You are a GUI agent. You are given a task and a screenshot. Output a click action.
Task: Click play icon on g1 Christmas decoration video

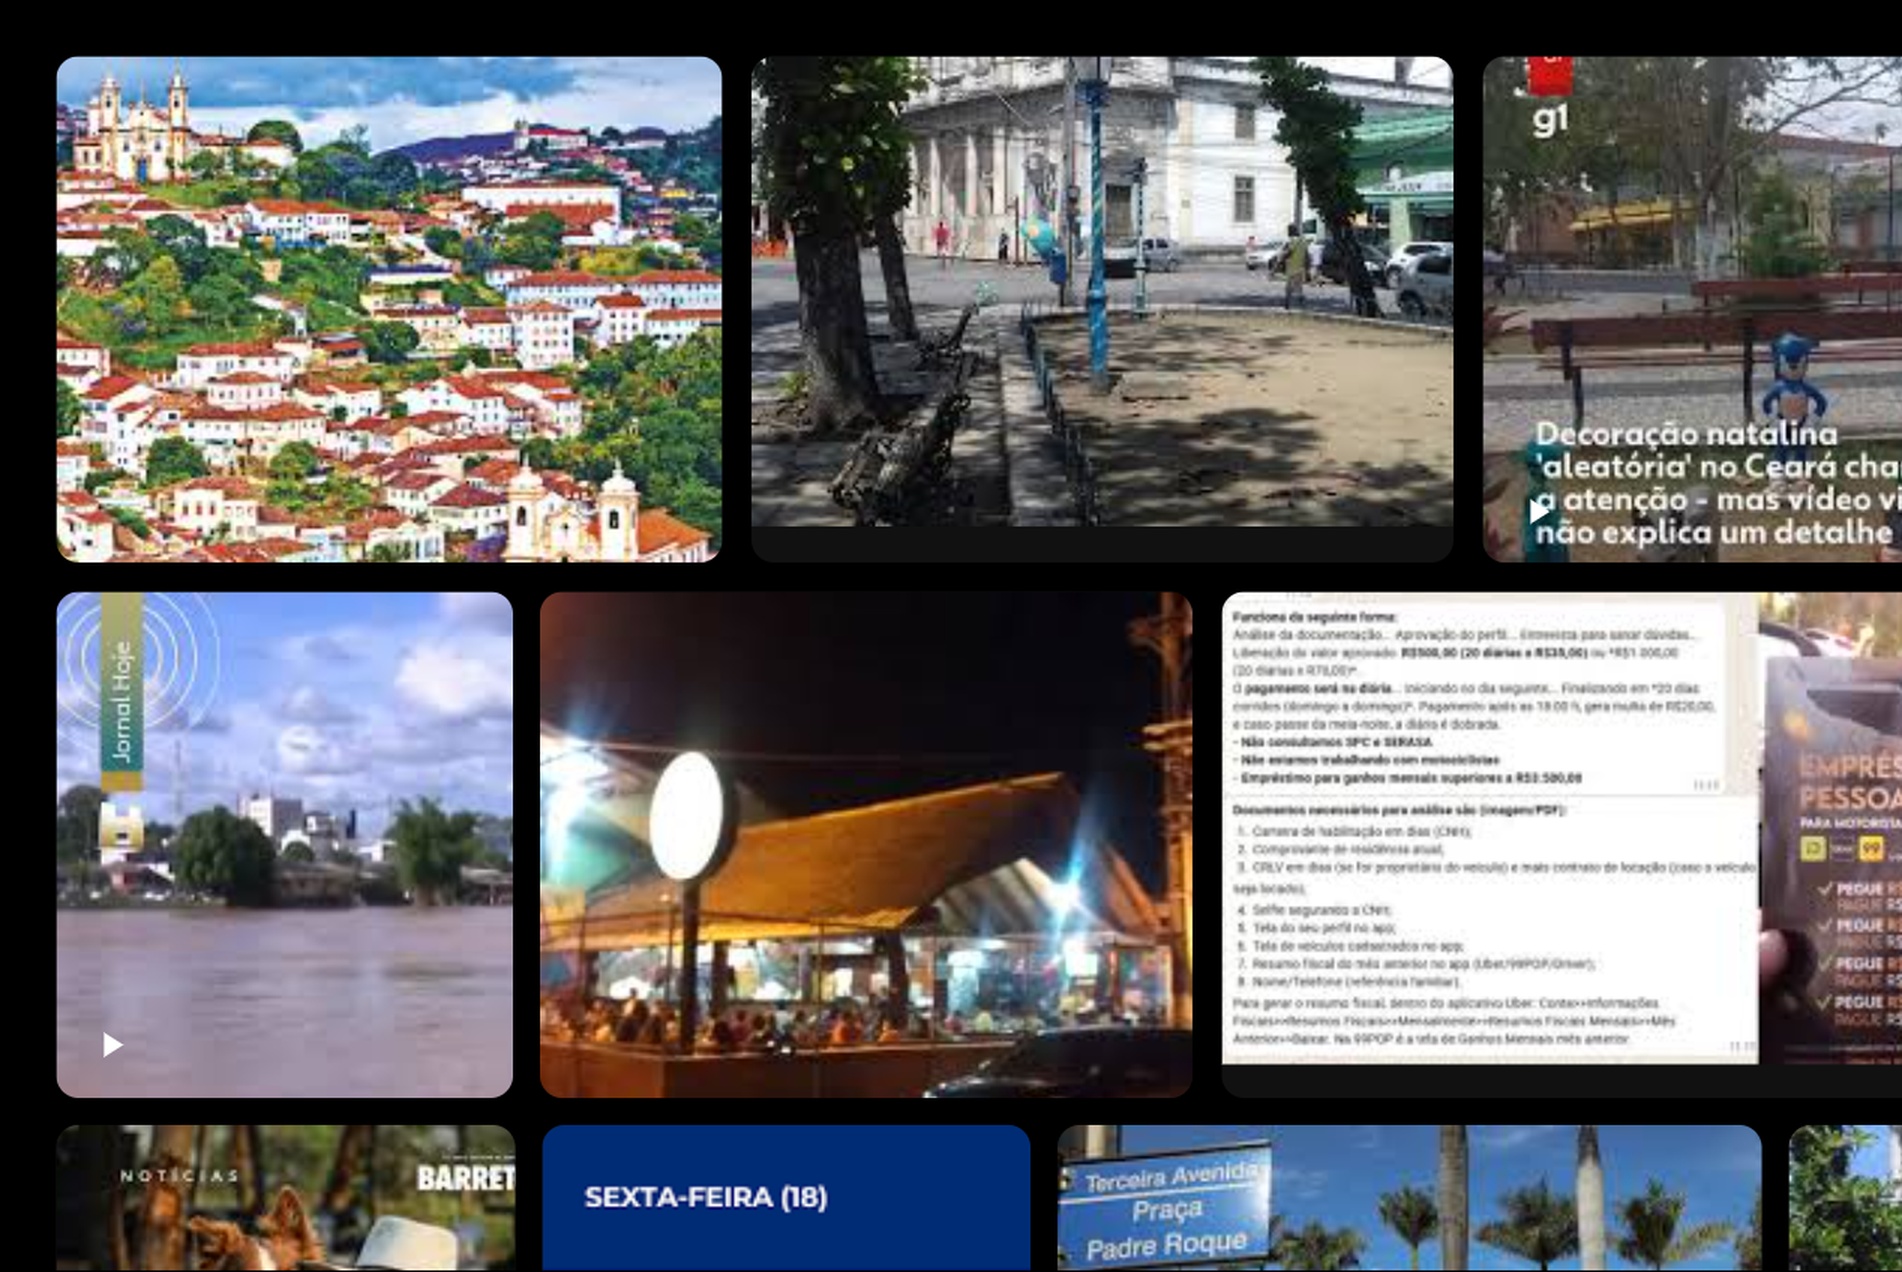coord(1538,512)
